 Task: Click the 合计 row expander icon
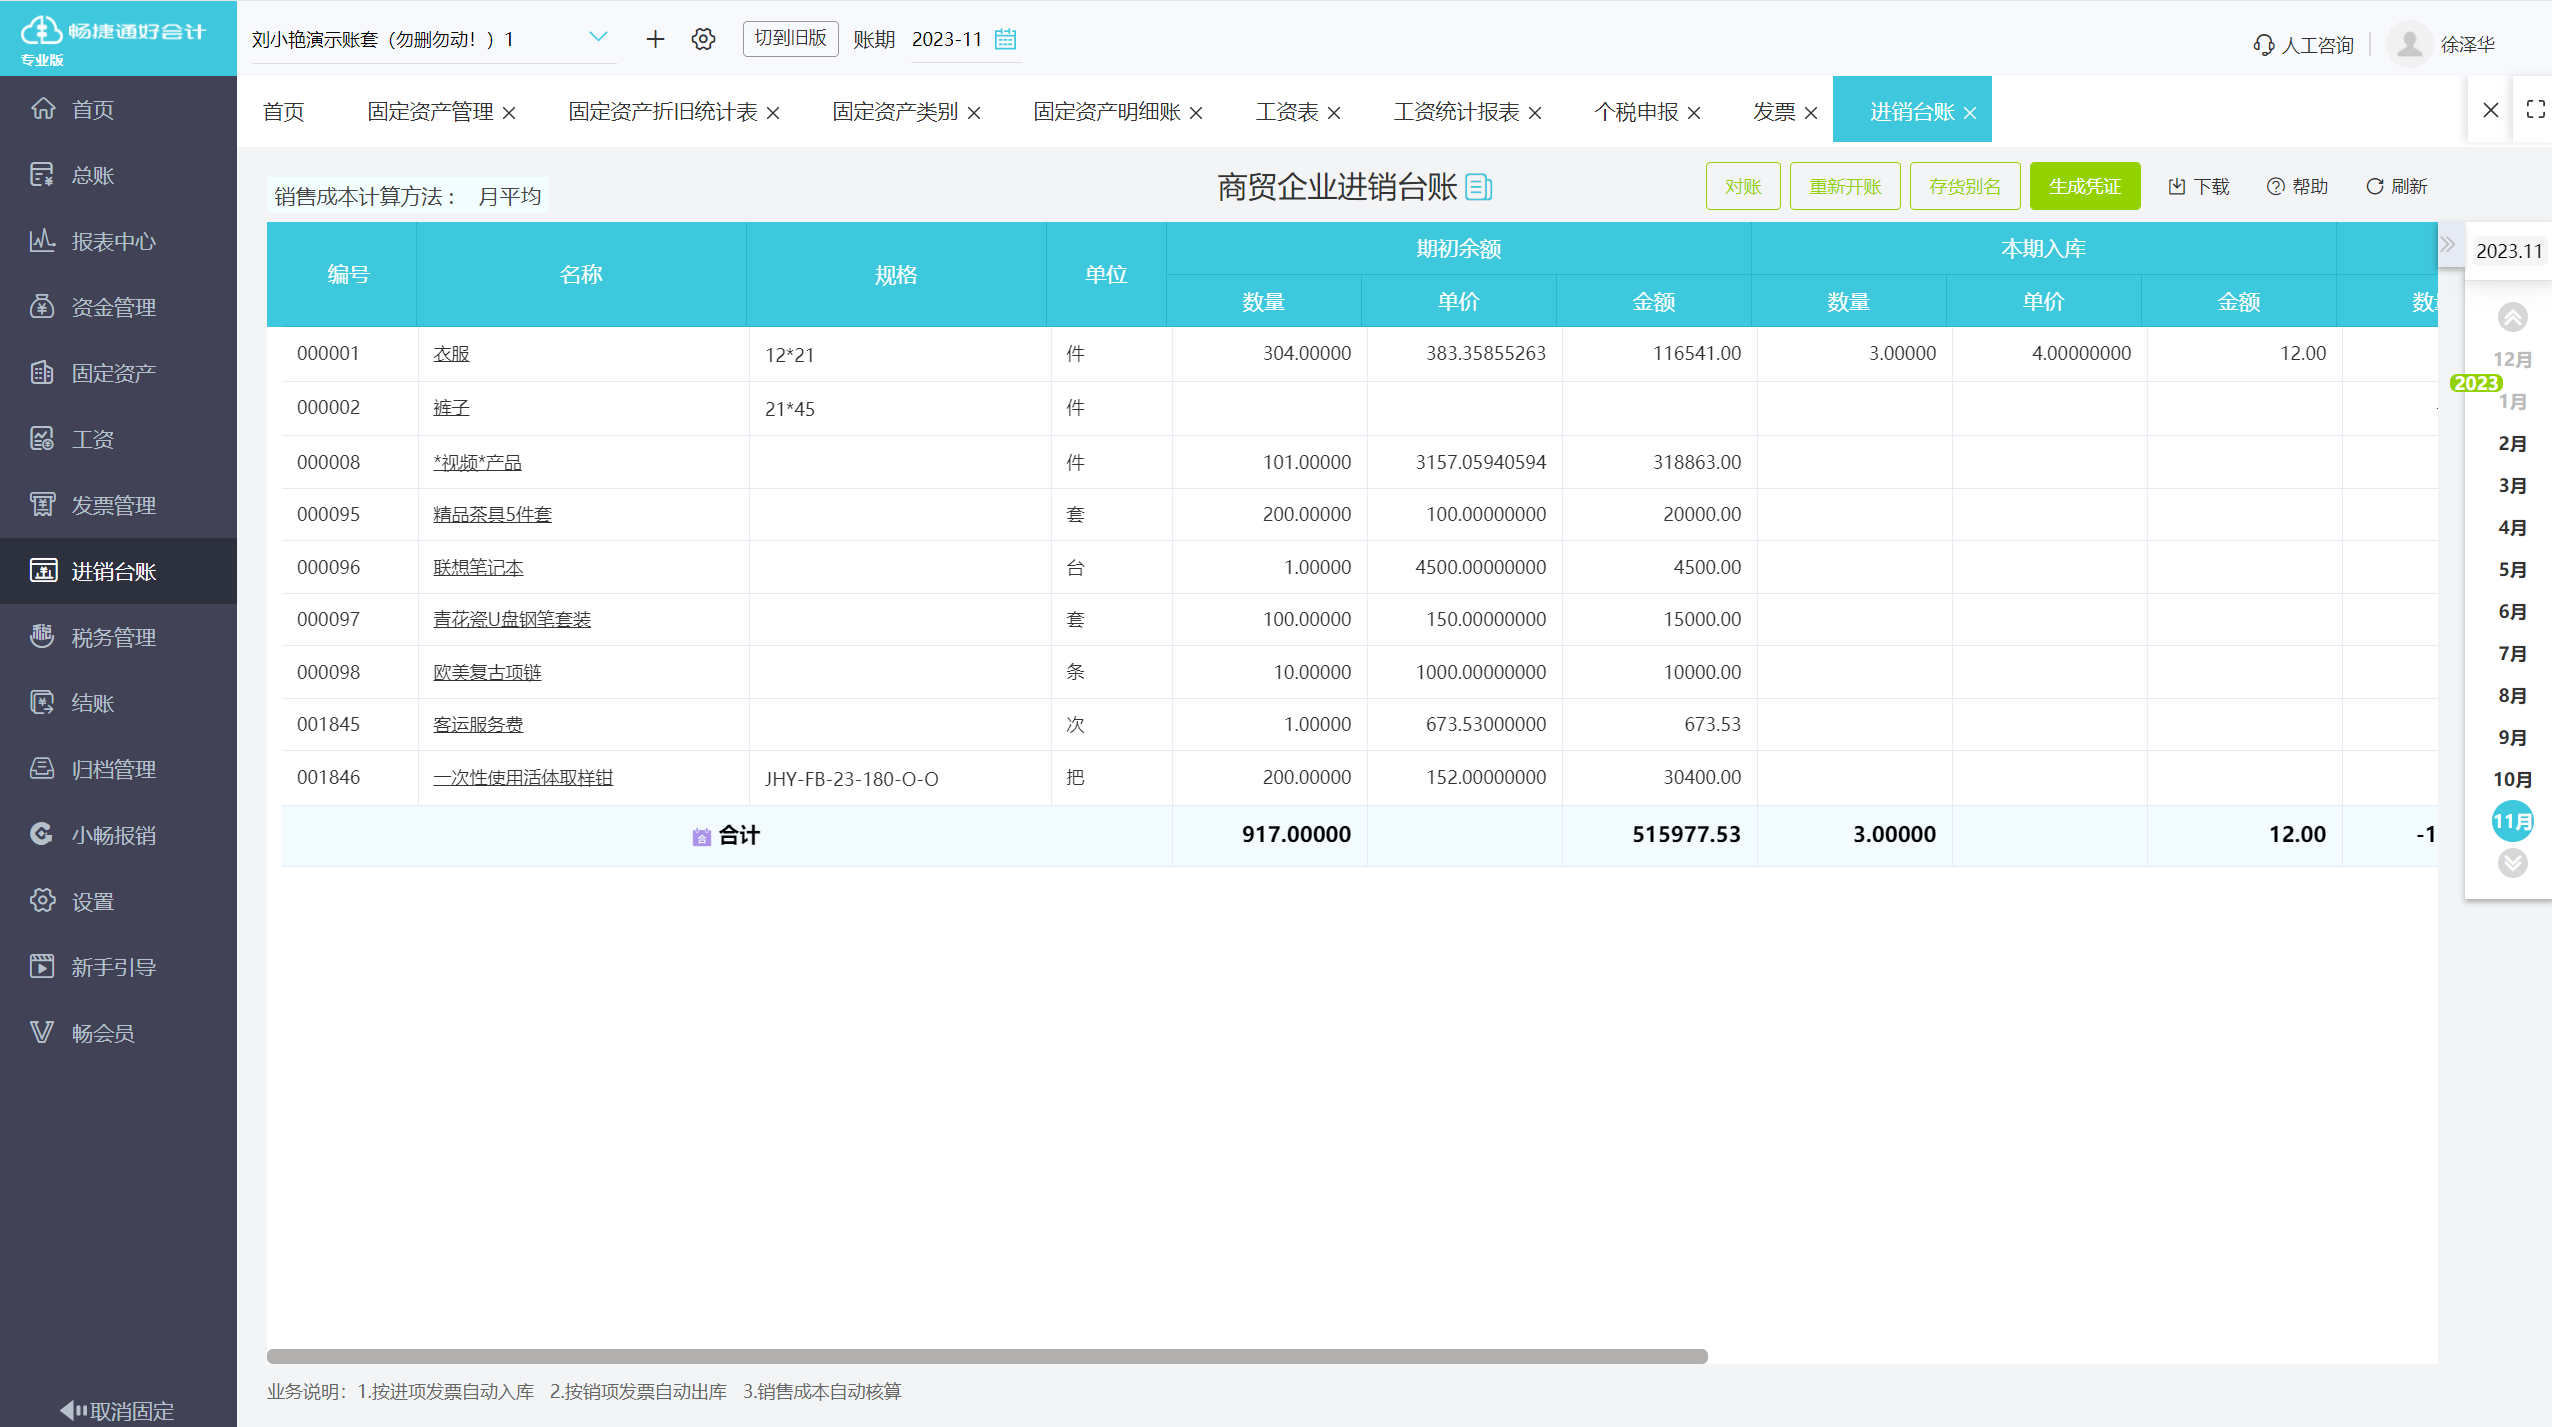point(699,834)
